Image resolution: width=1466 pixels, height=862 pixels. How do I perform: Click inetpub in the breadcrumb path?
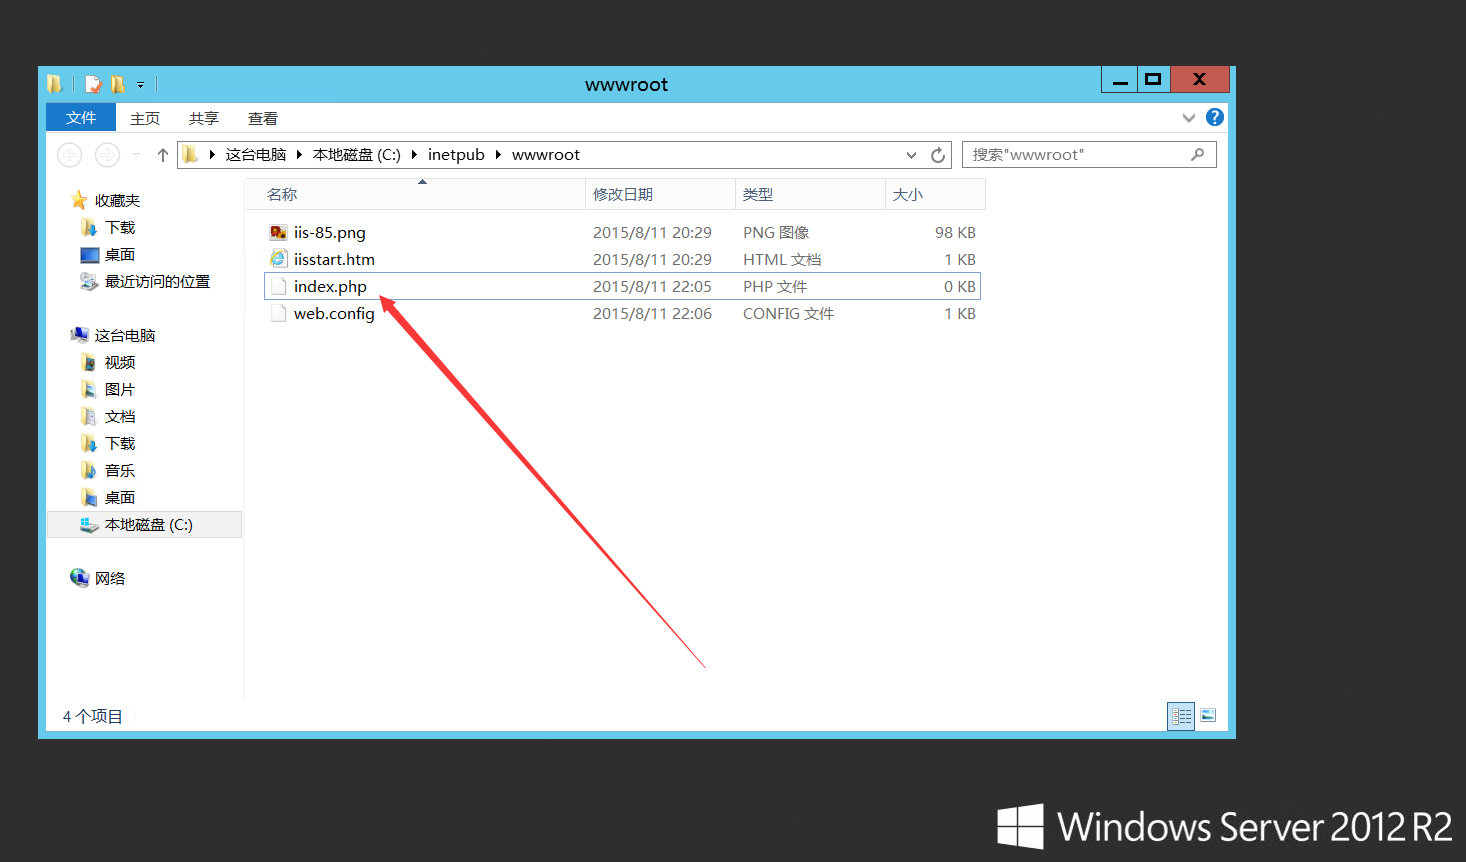(456, 155)
